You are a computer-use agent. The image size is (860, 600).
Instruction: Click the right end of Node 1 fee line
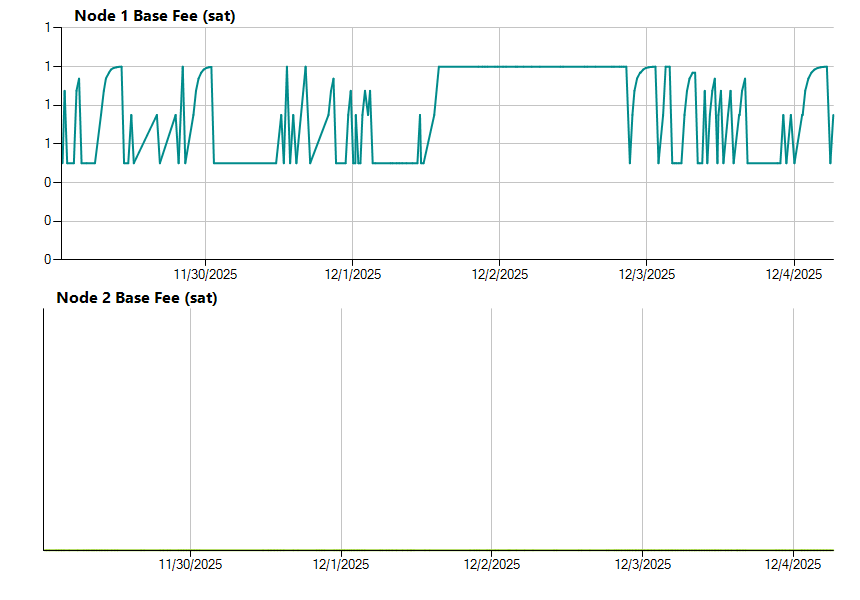[833, 116]
